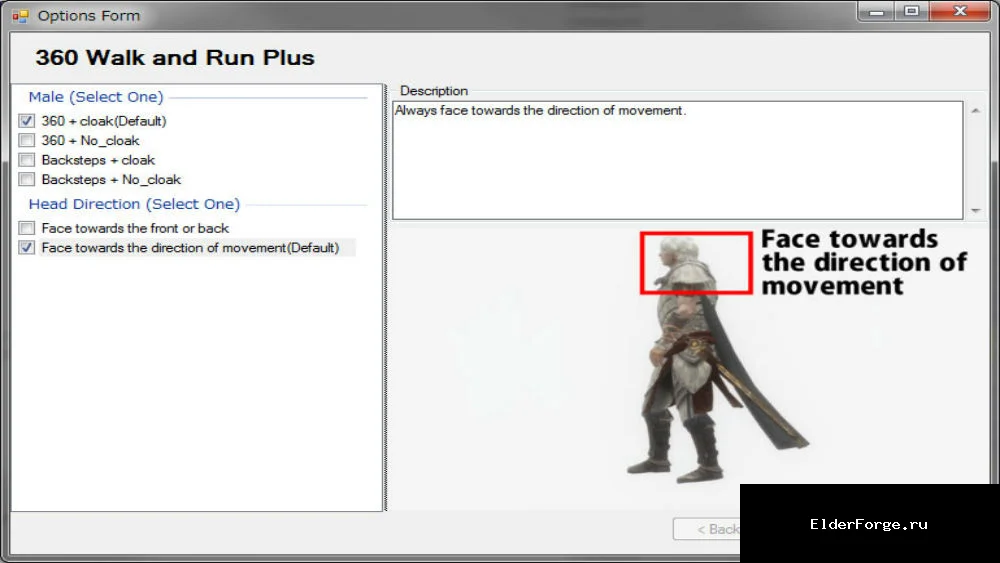1000x563 pixels.
Task: Select the Backsteps + cloak checkbox
Action: coord(27,160)
